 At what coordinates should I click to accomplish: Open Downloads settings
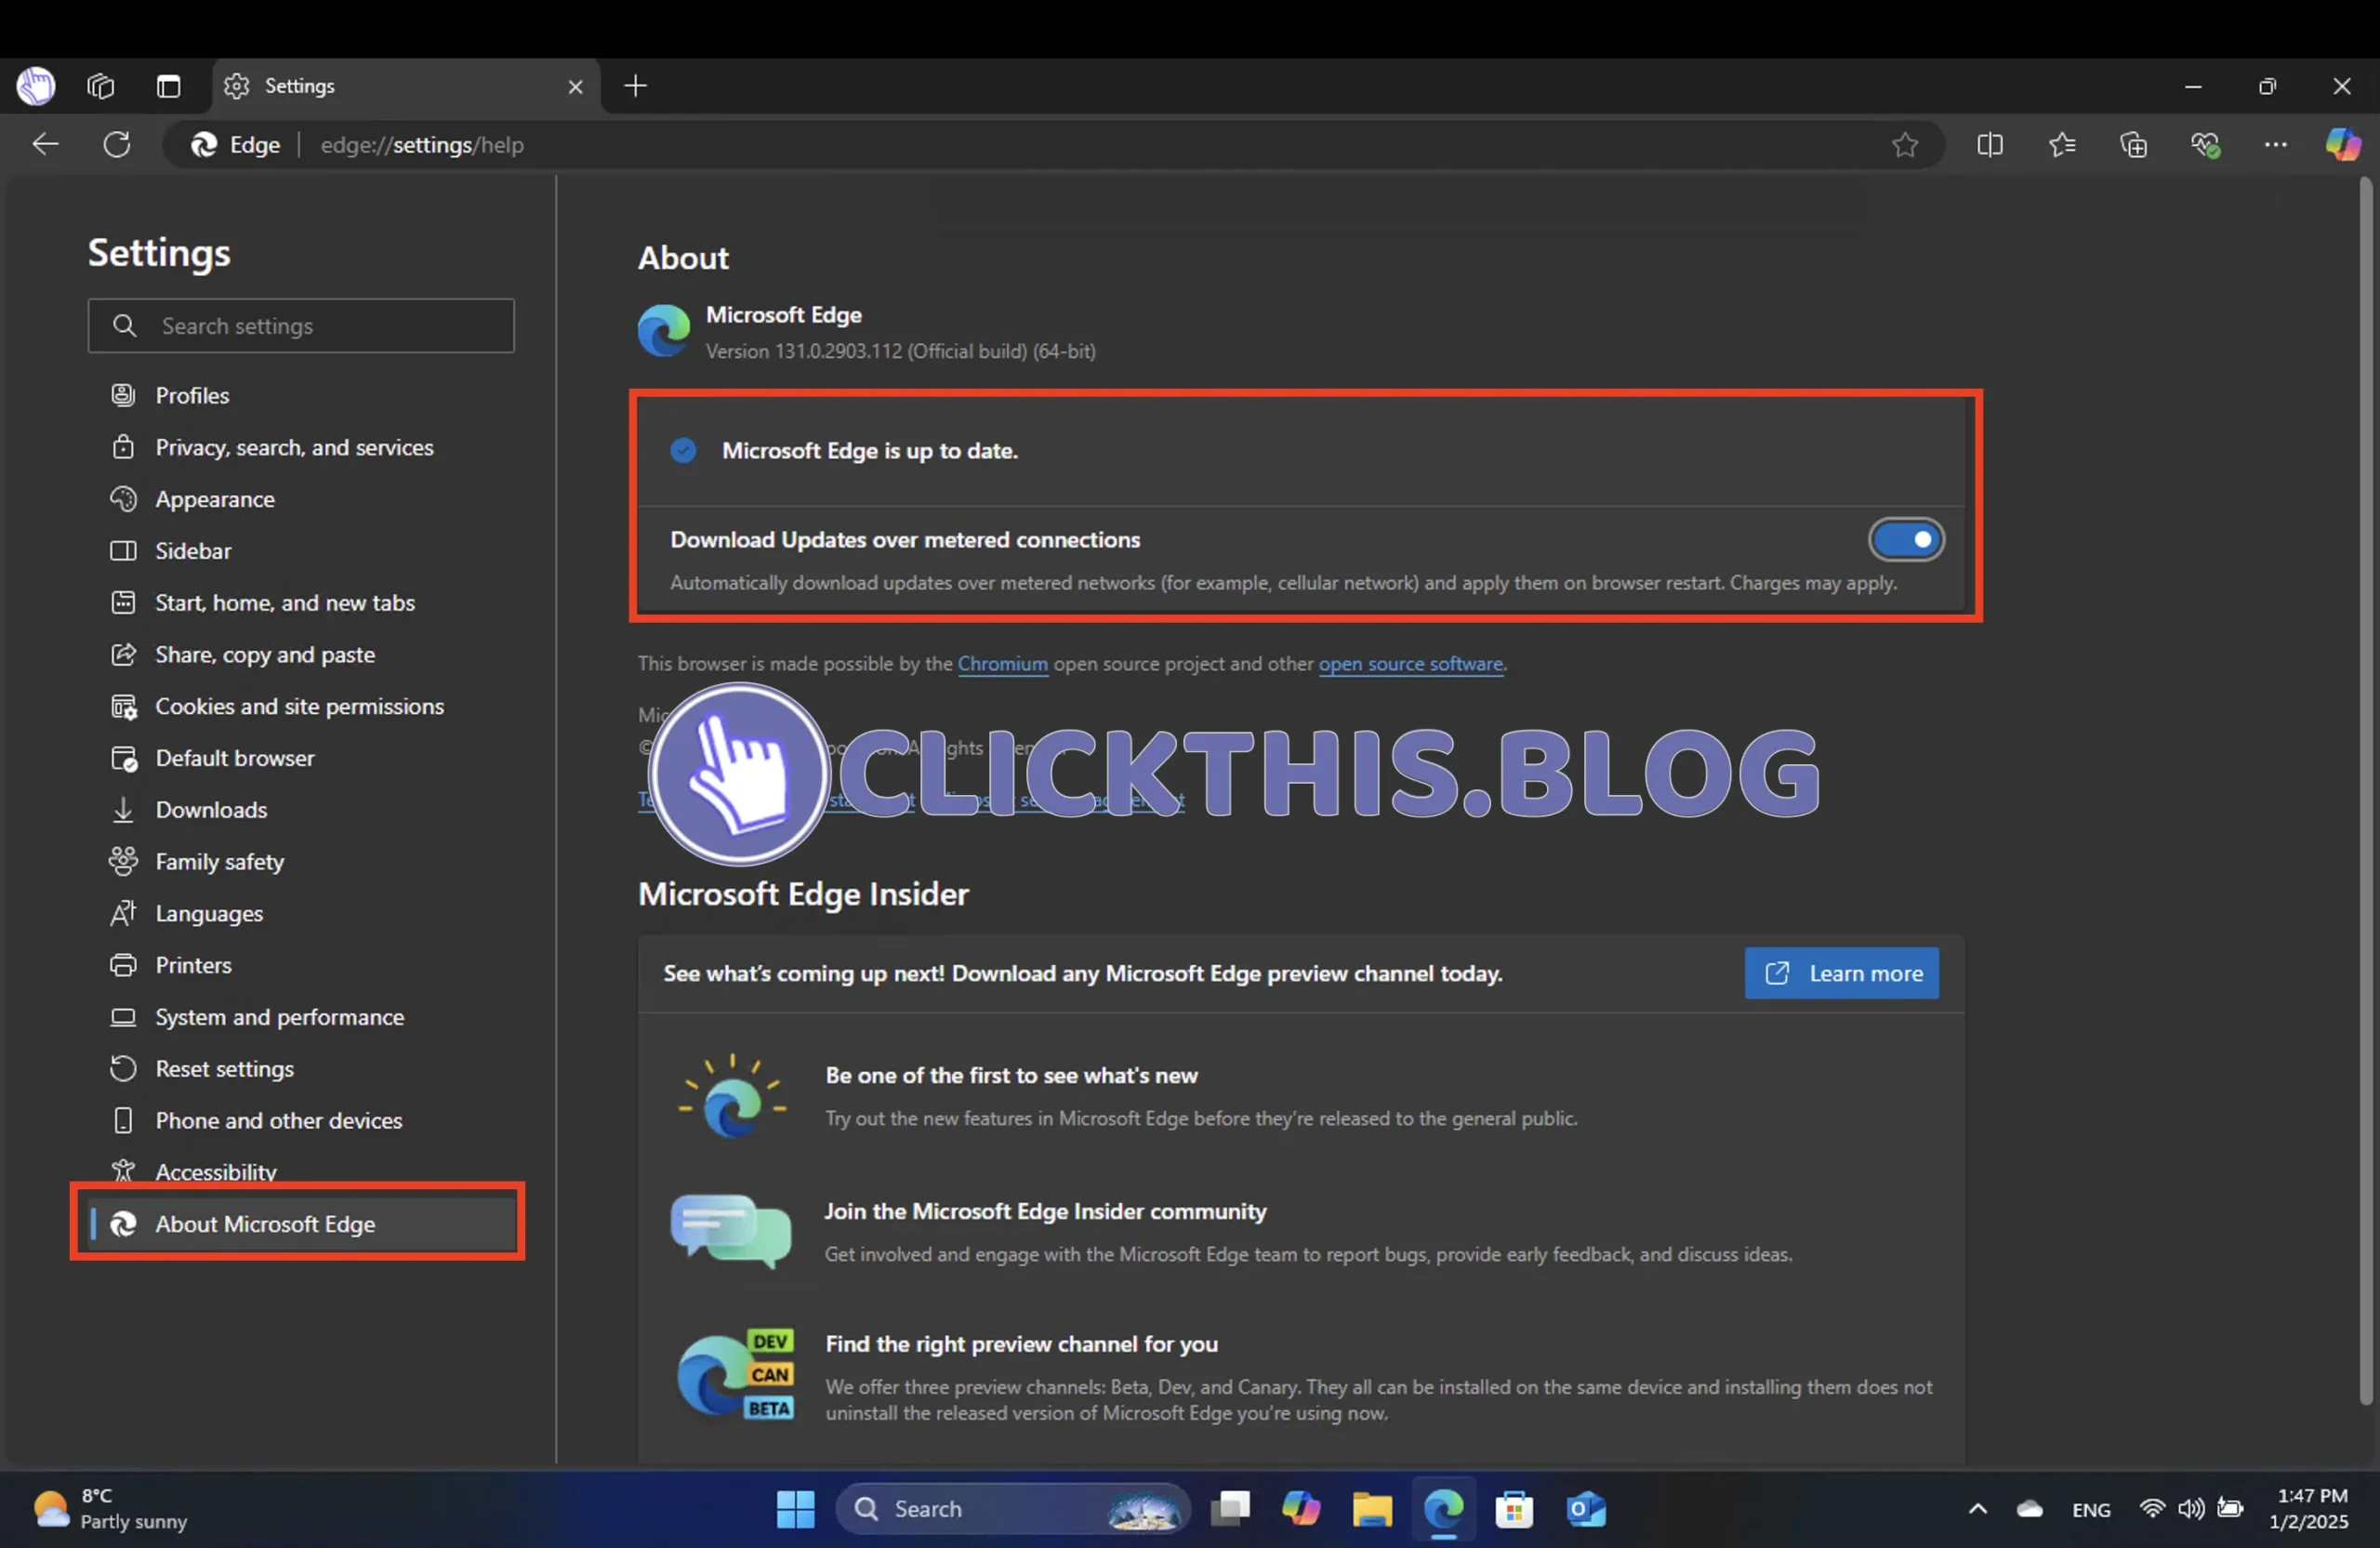211,810
